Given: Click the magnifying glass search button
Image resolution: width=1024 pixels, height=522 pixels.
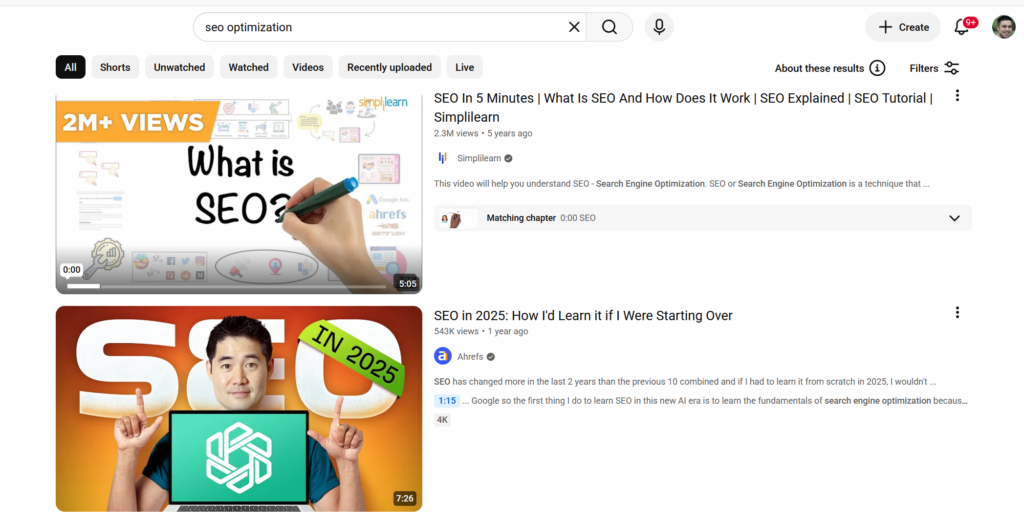Looking at the screenshot, I should tap(609, 27).
